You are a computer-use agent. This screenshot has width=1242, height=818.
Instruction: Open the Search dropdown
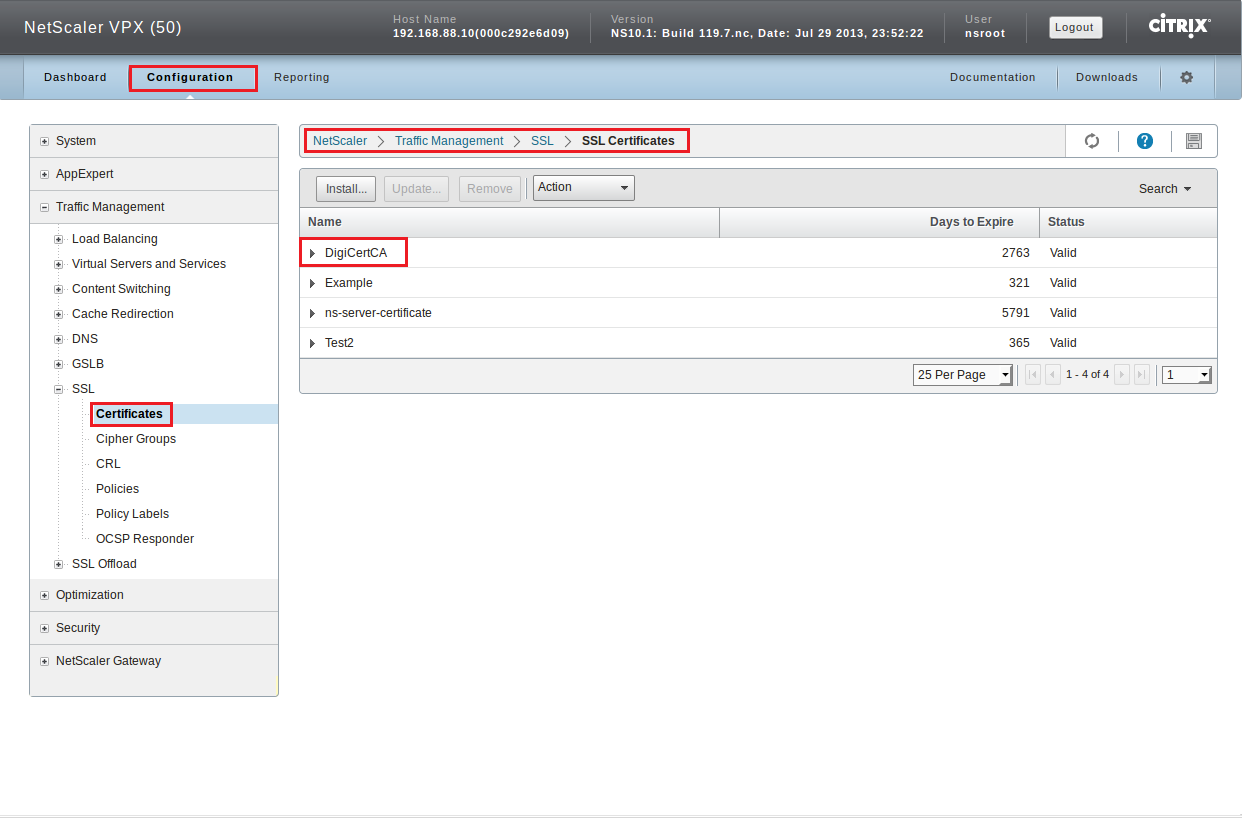pos(1165,189)
